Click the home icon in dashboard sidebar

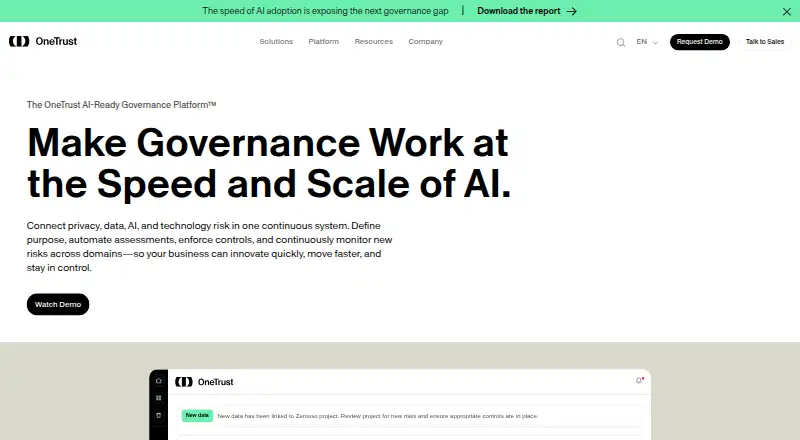[x=159, y=381]
